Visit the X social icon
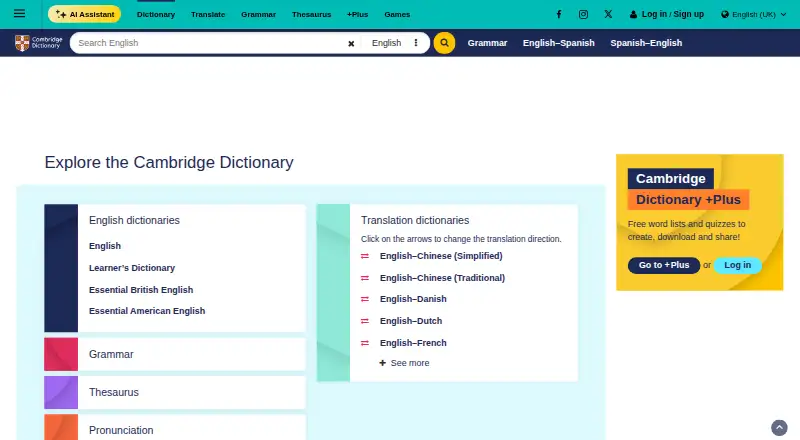The width and height of the screenshot is (800, 440). 608,14
